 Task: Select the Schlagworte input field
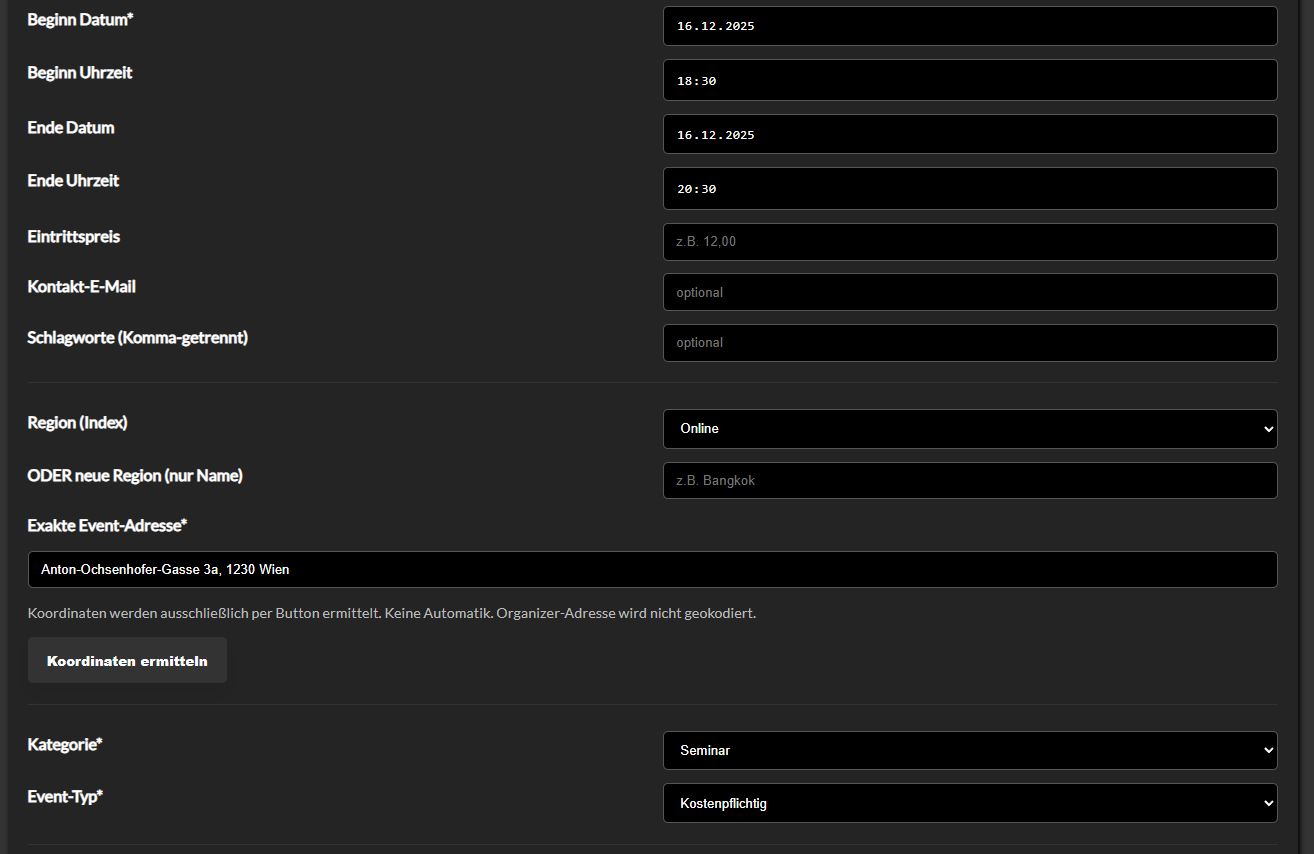click(969, 343)
